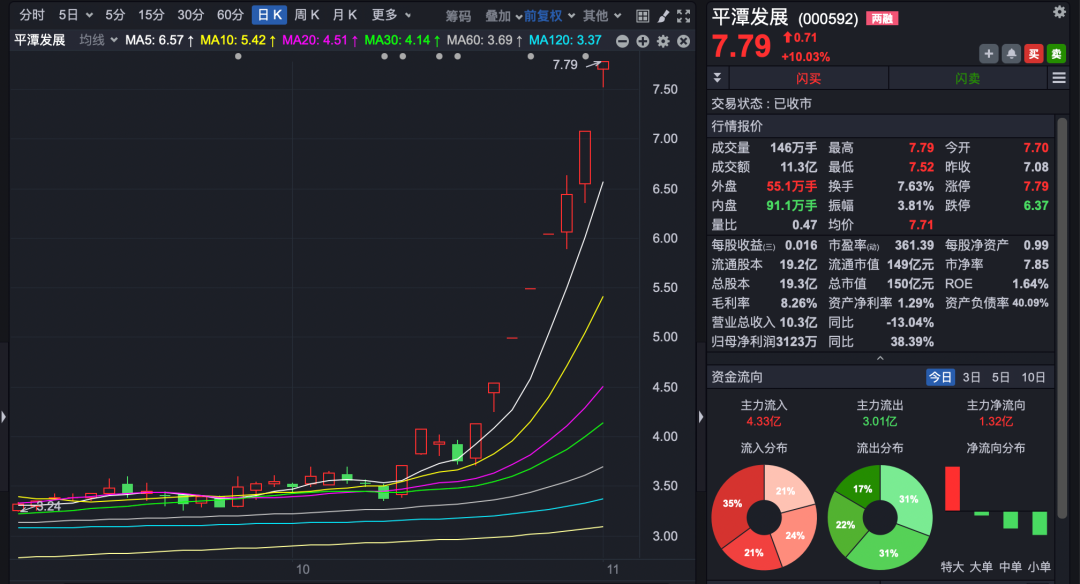Select the drawing pen tool
This screenshot has height=584, width=1080.
pyautogui.click(x=662, y=15)
